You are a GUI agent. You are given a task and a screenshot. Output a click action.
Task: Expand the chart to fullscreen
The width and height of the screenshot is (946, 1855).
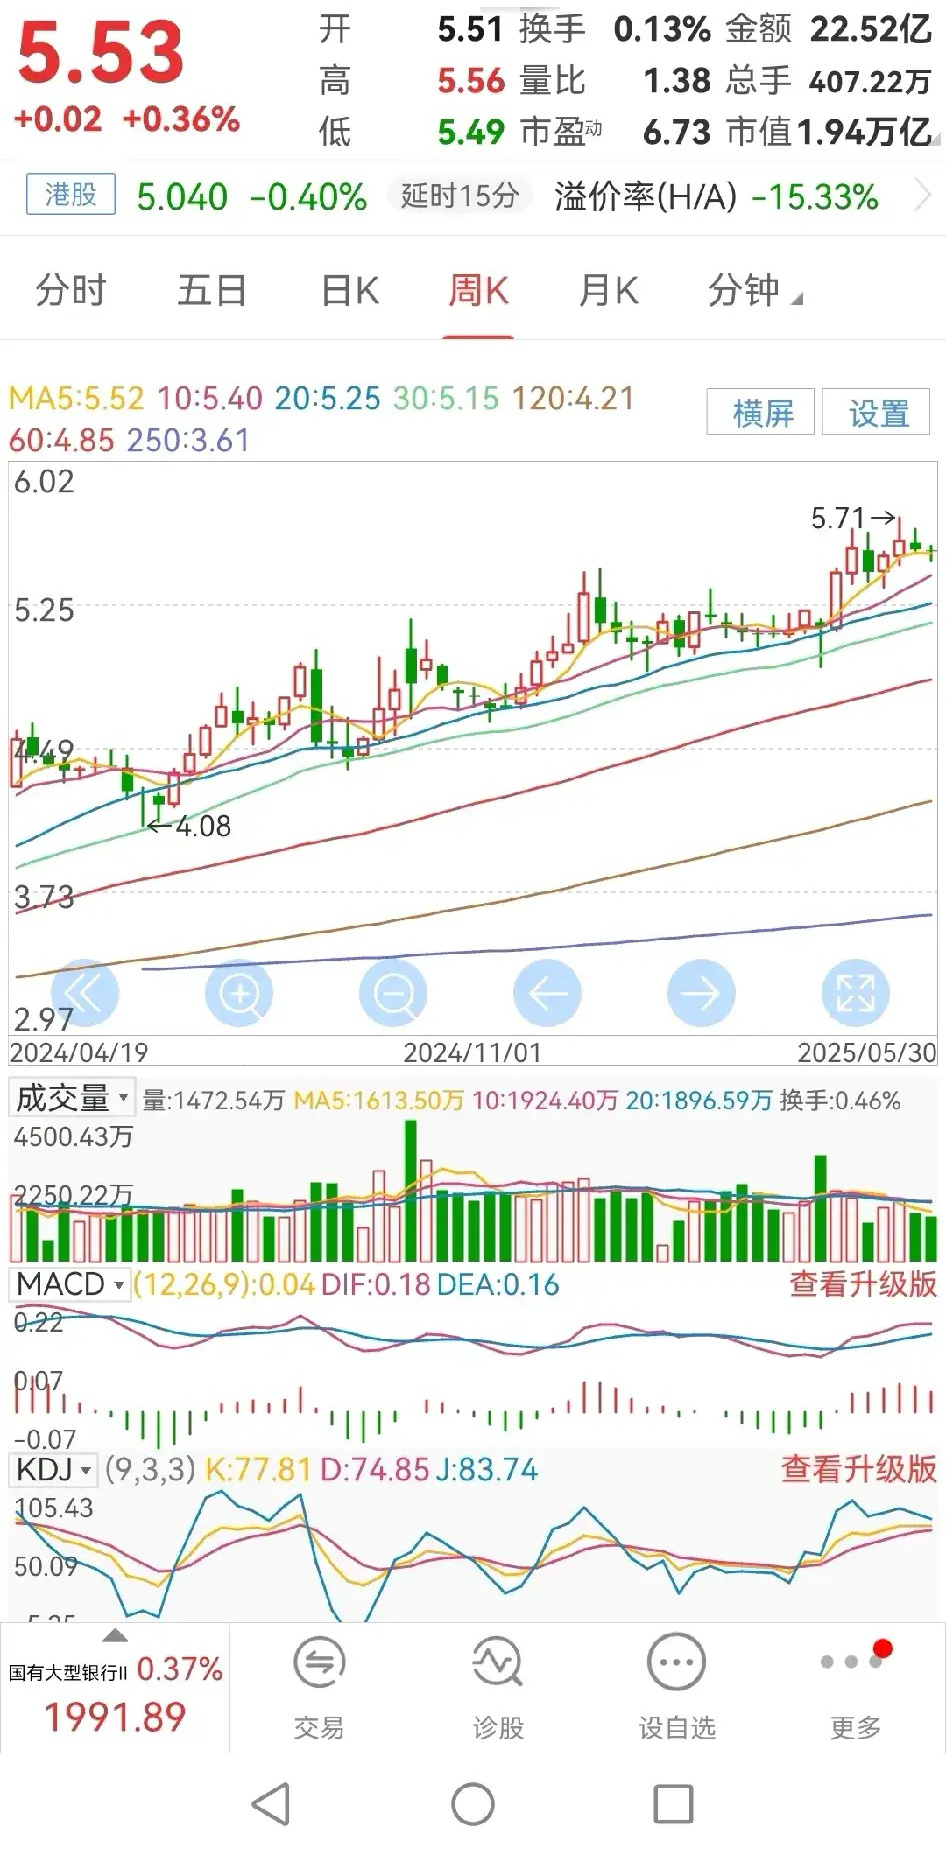point(855,993)
